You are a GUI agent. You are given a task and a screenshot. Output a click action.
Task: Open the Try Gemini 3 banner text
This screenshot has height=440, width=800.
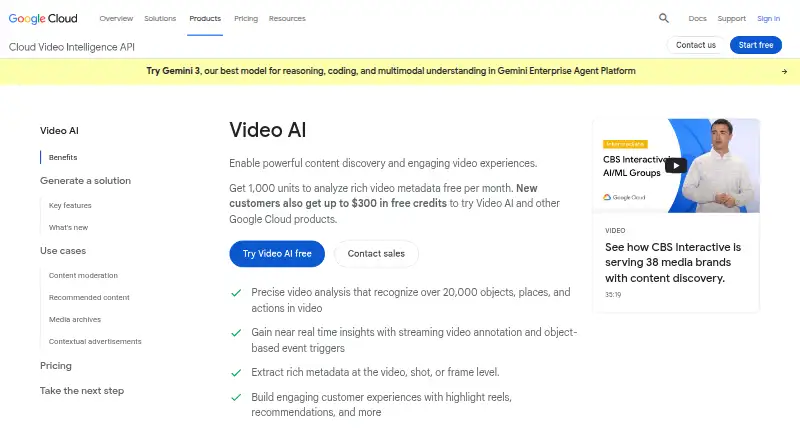[391, 71]
